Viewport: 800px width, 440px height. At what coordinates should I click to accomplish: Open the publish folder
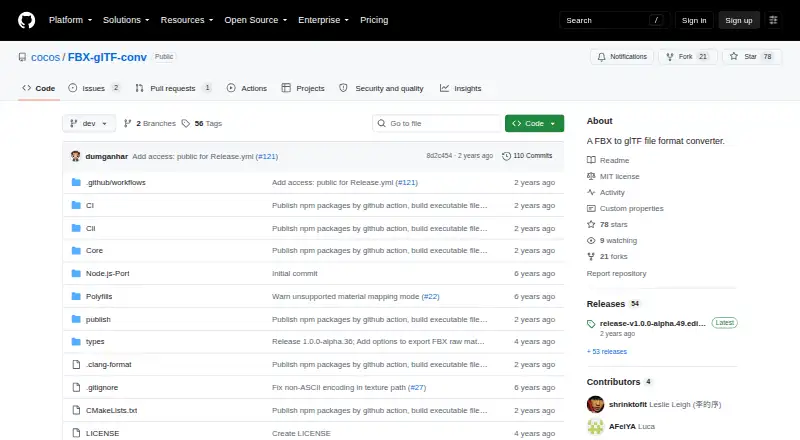[x=98, y=320]
